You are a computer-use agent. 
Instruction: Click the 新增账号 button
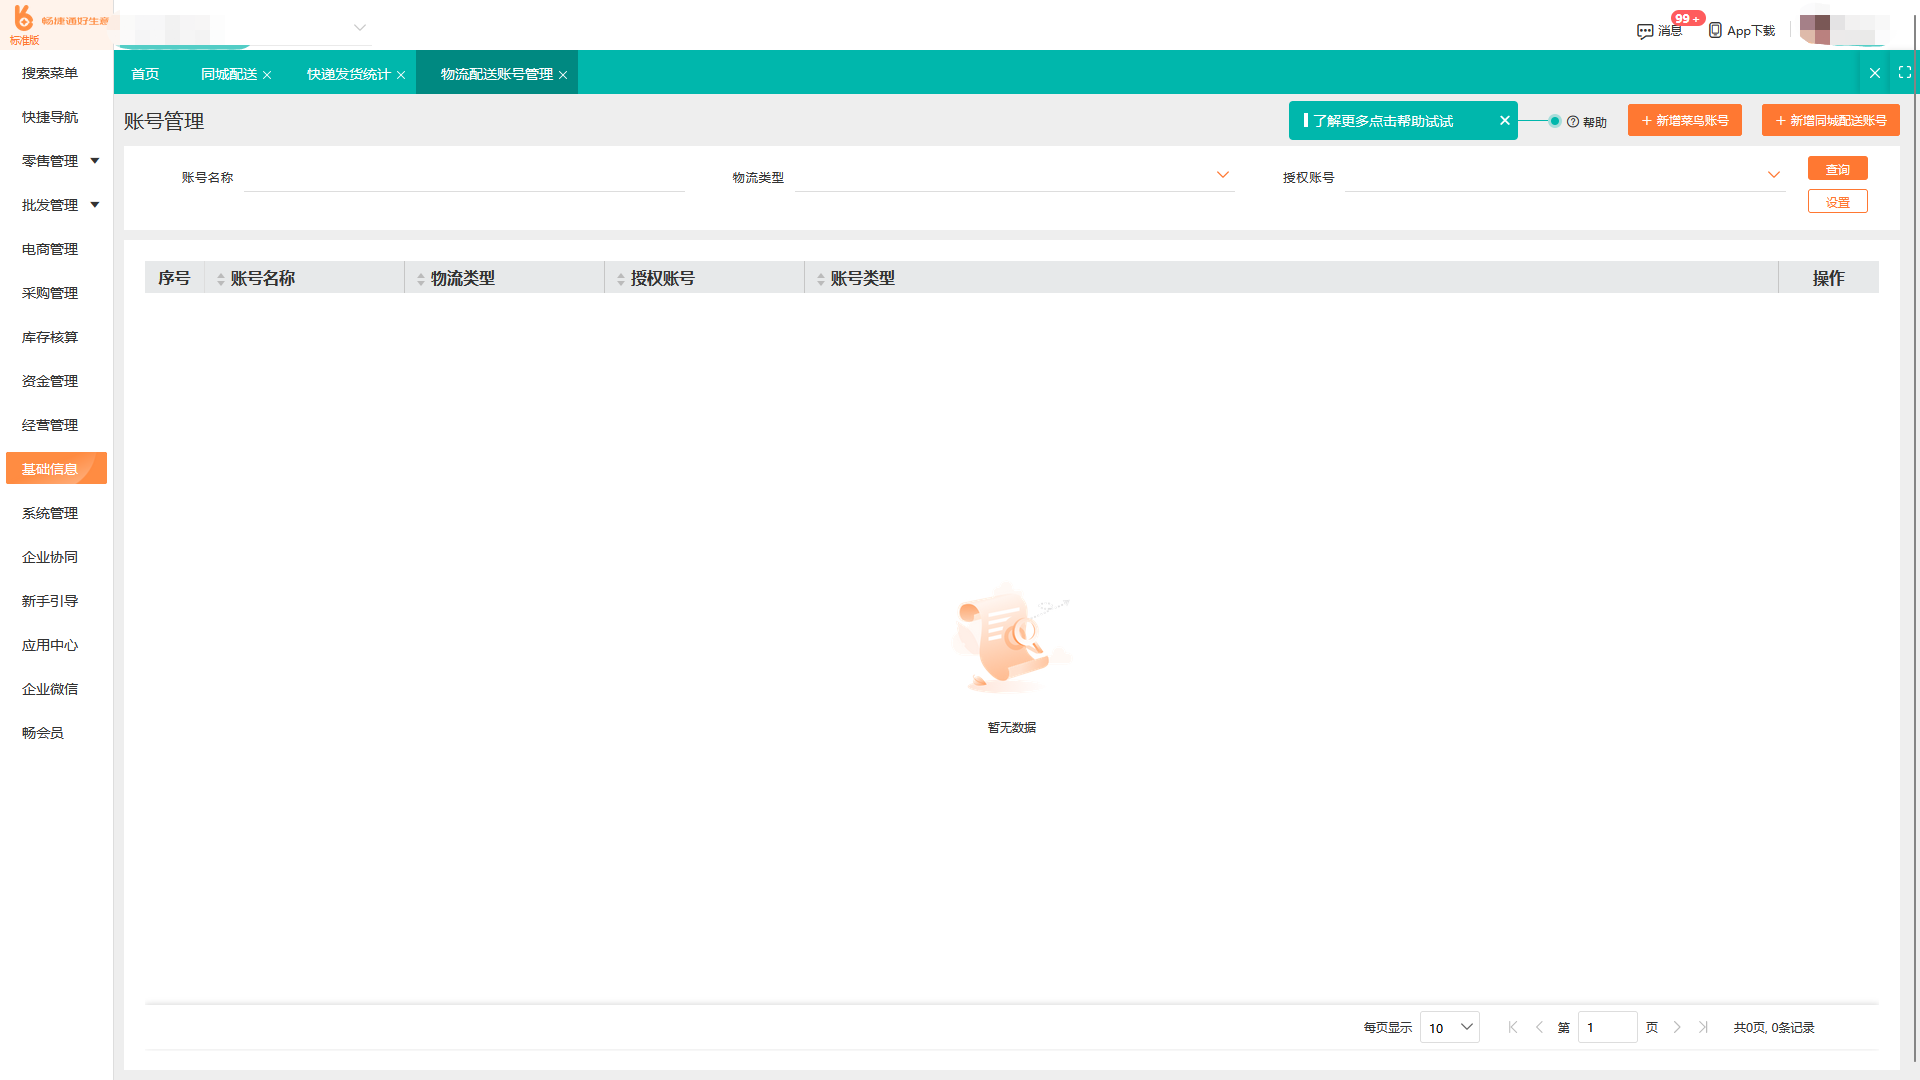[x=1688, y=121]
